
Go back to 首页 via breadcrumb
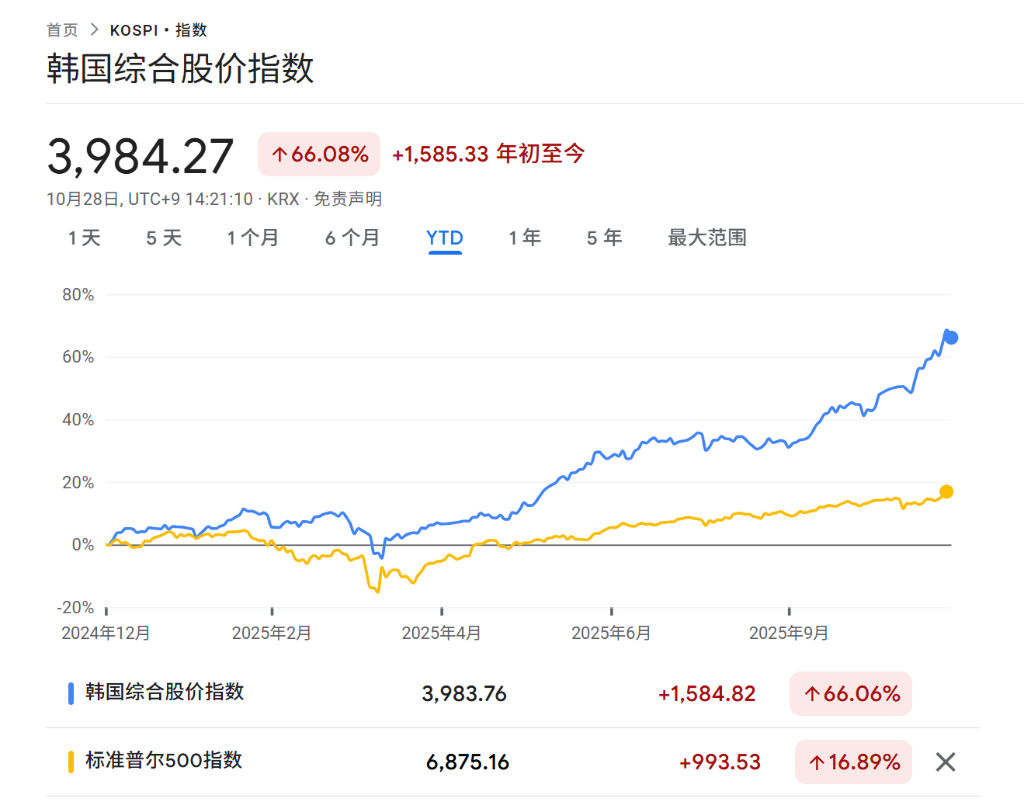coord(63,29)
